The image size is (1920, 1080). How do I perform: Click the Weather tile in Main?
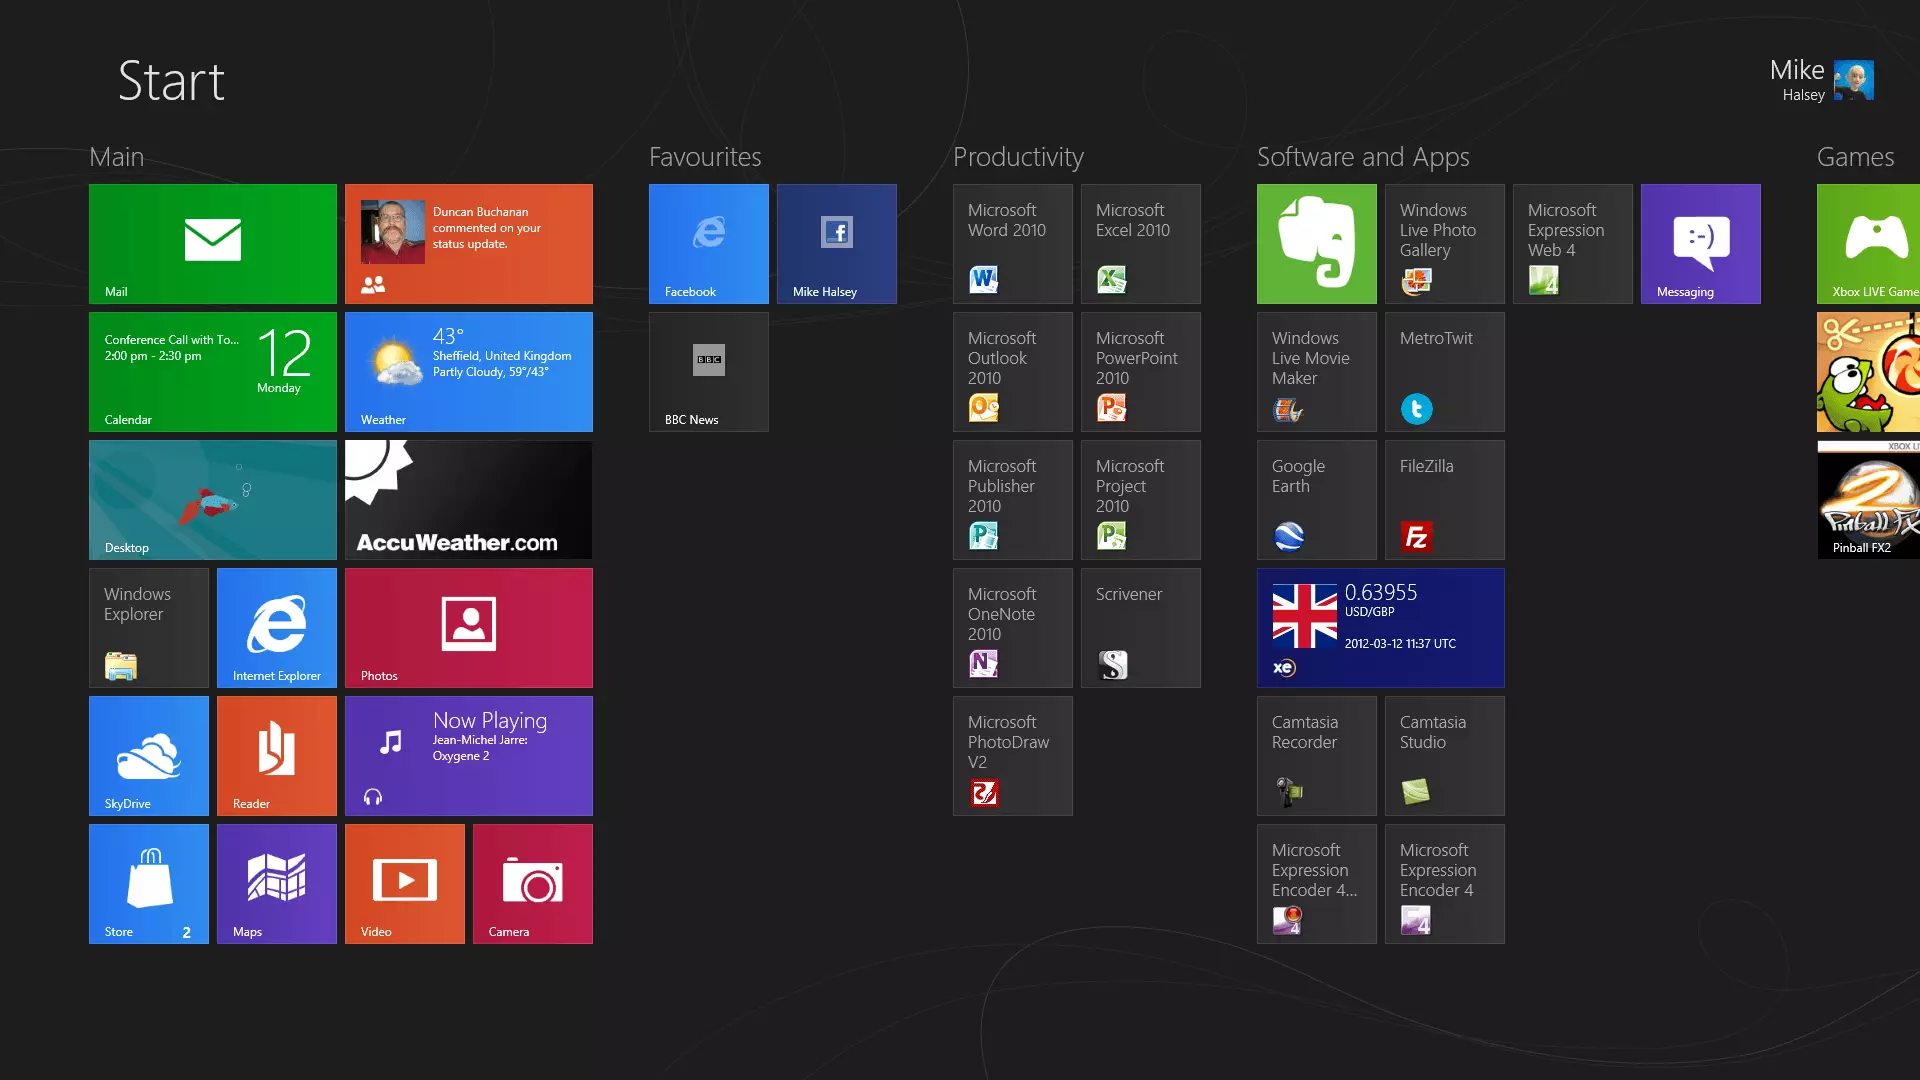pyautogui.click(x=469, y=372)
